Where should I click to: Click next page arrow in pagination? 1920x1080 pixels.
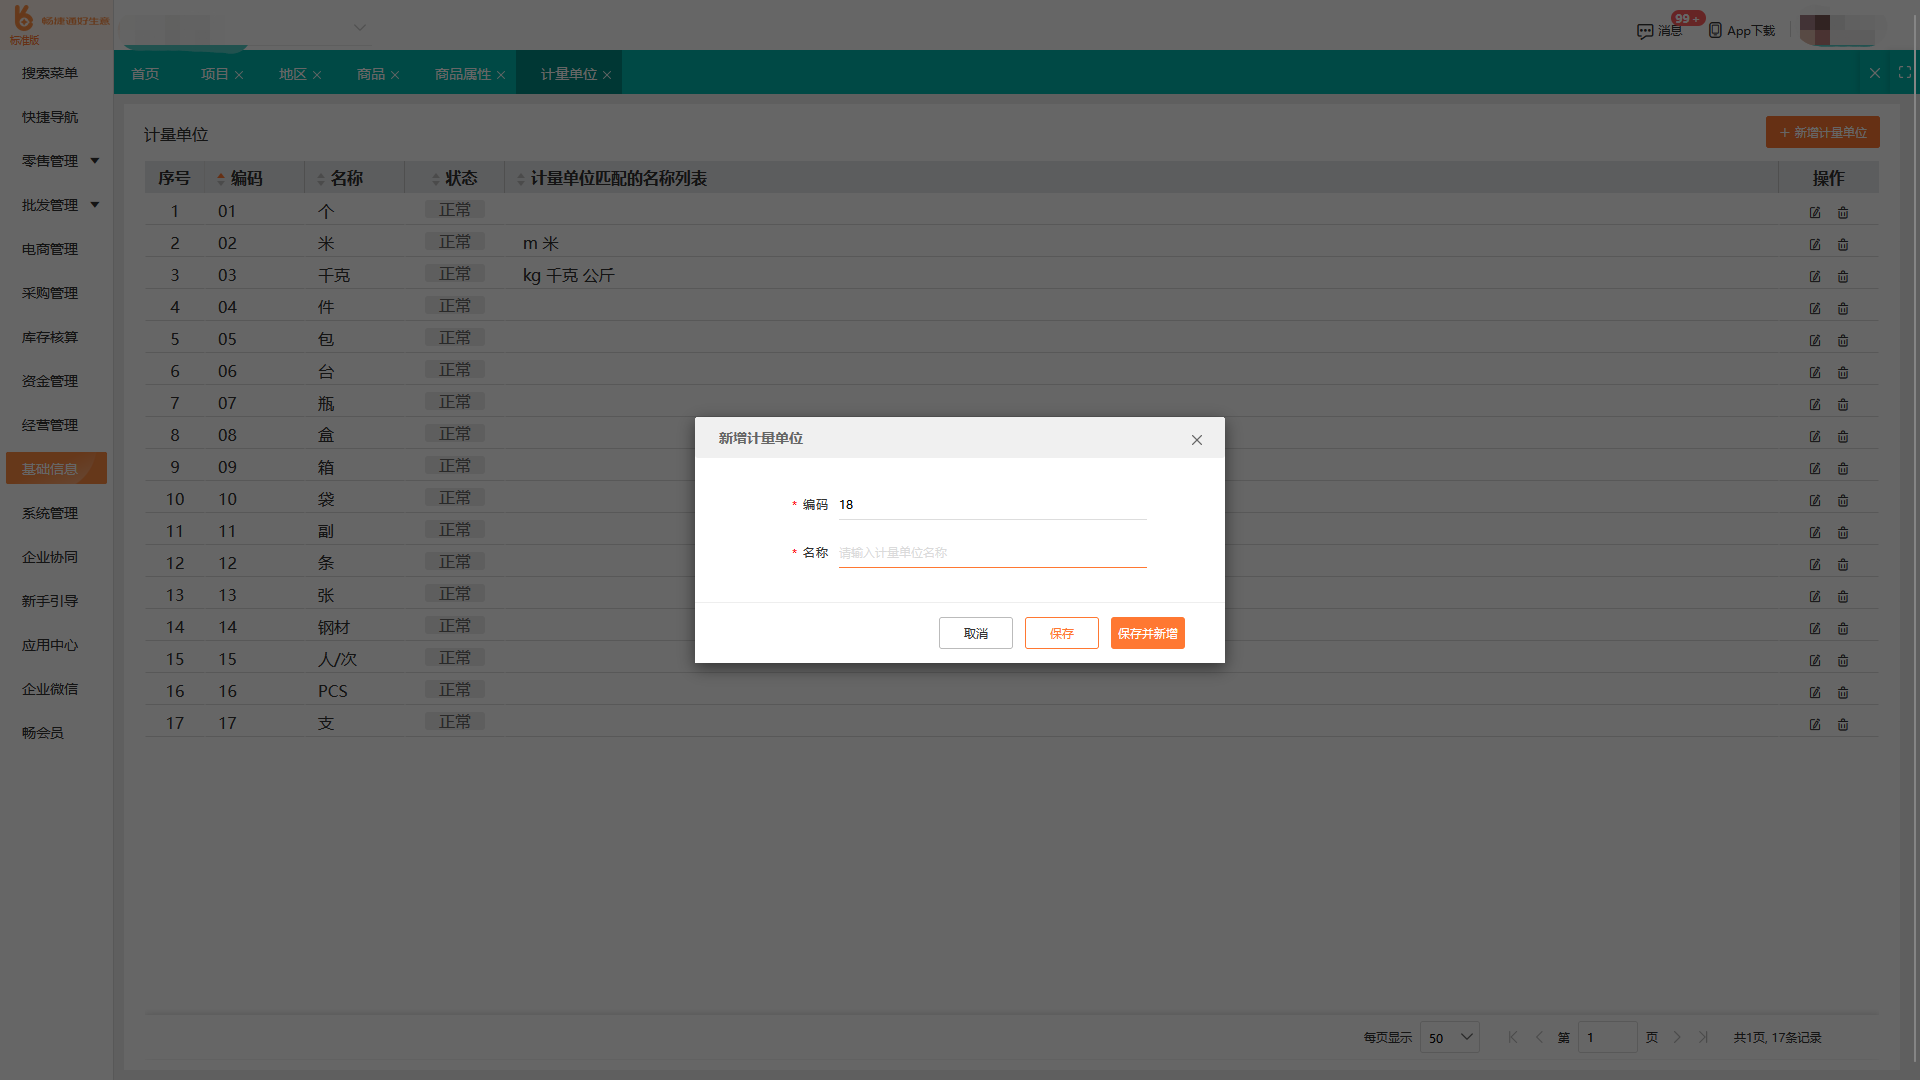[1677, 1038]
